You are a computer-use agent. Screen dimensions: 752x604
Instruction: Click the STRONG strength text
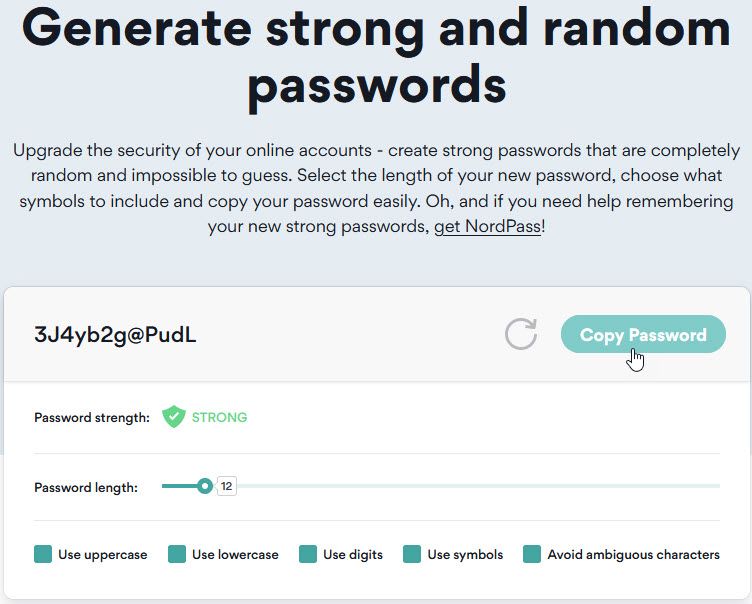[219, 417]
